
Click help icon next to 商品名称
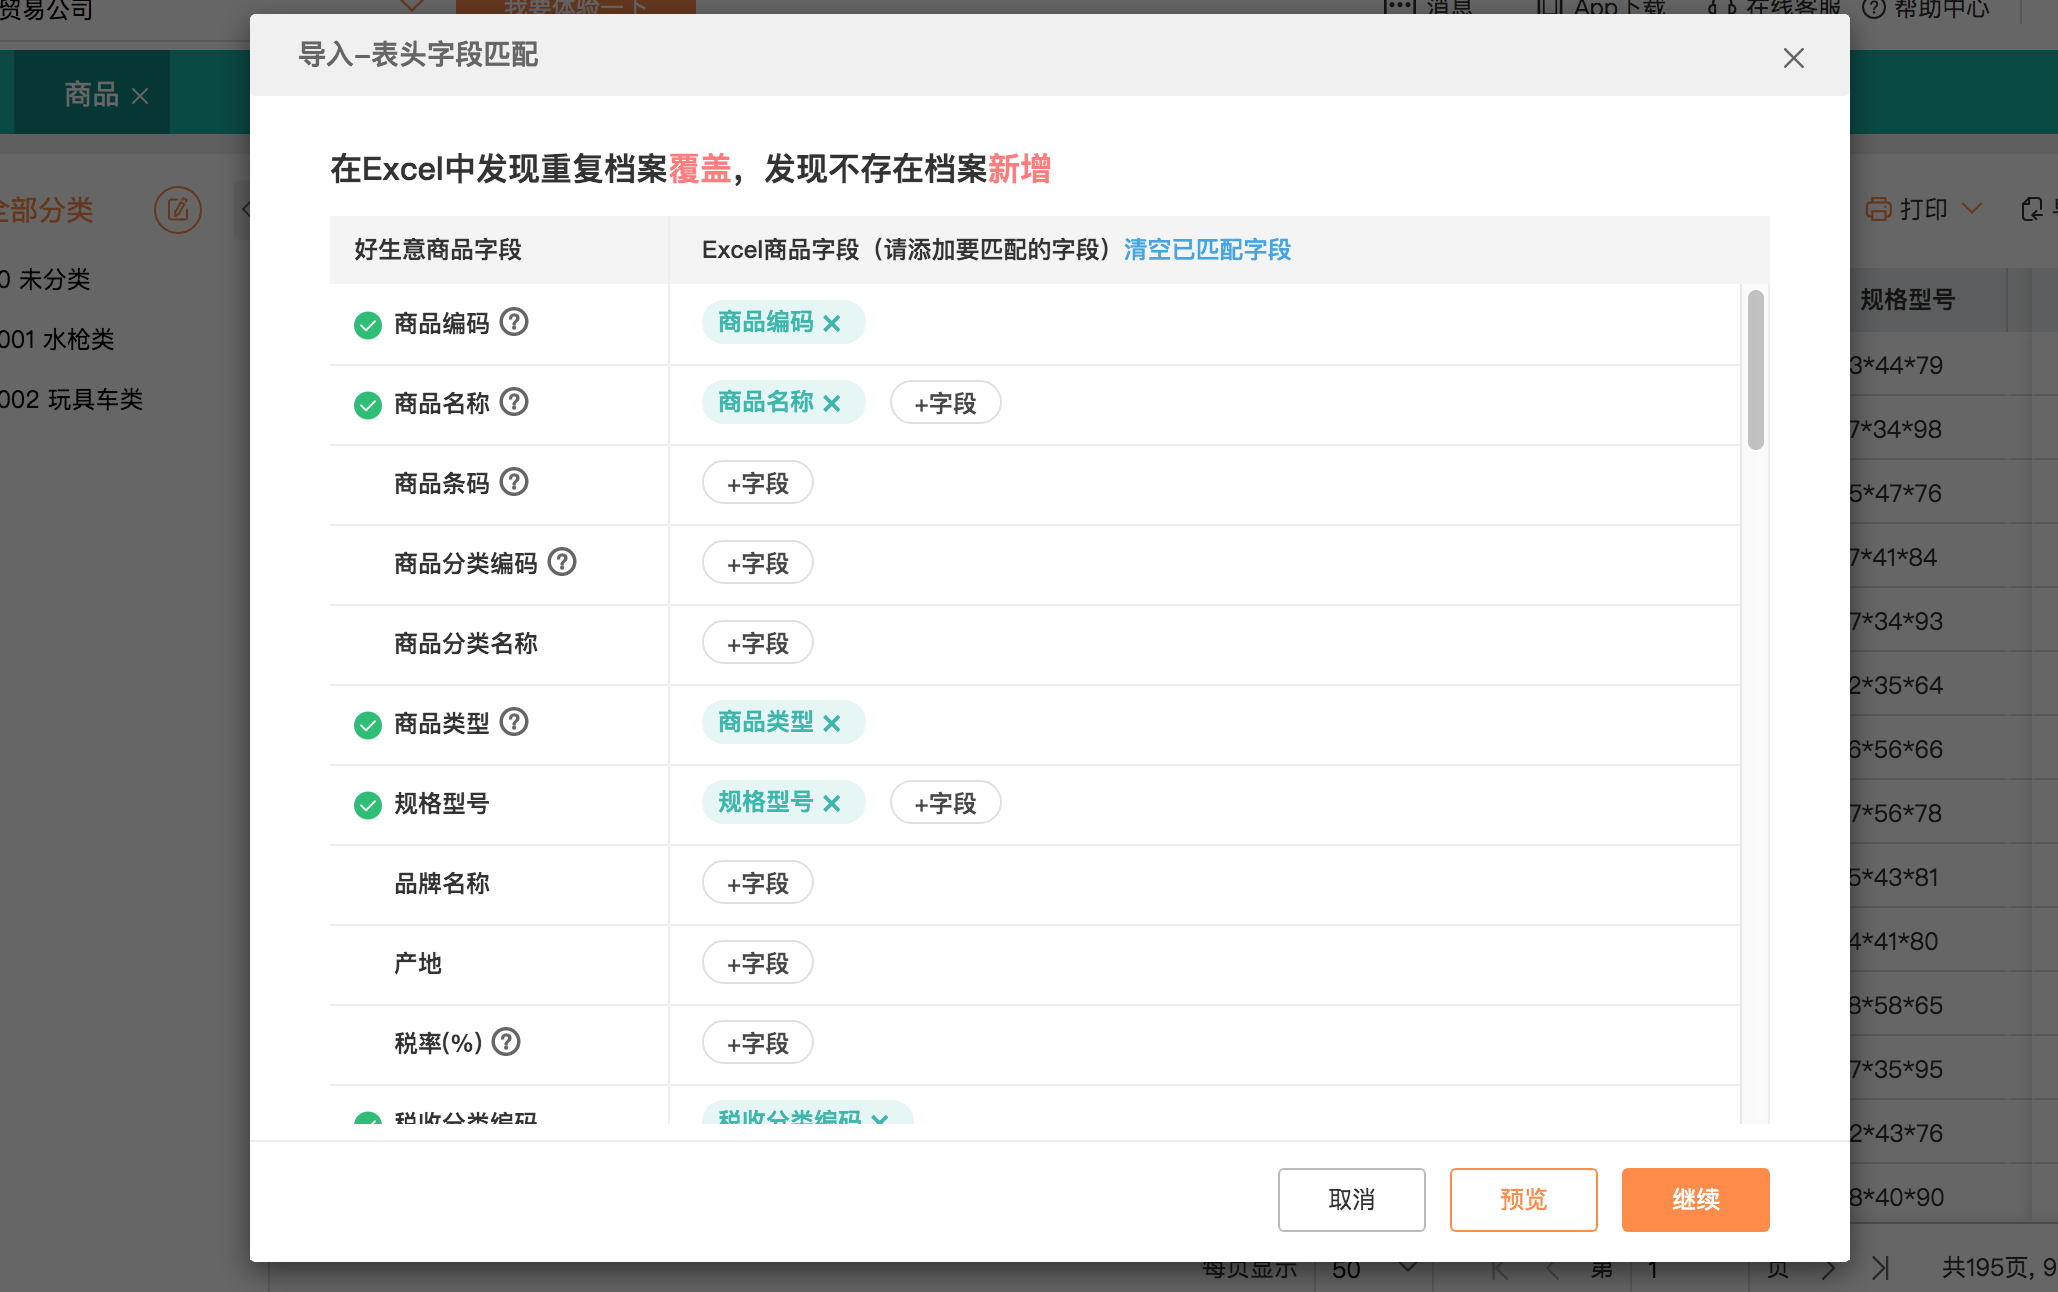tap(516, 402)
